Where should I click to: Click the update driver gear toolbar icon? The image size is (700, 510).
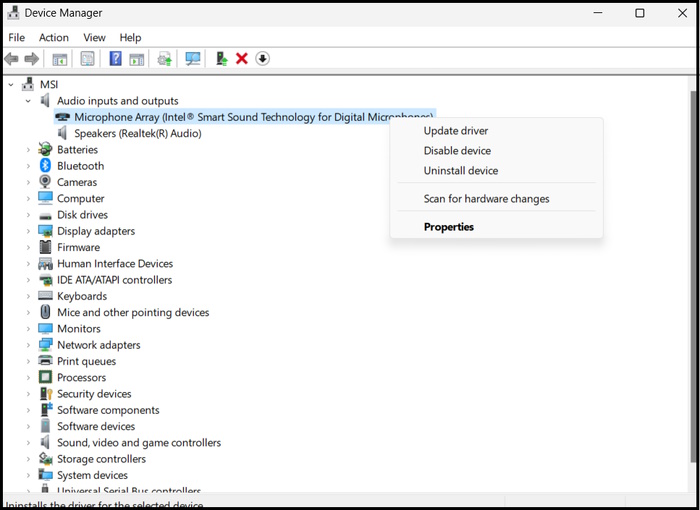(x=165, y=59)
